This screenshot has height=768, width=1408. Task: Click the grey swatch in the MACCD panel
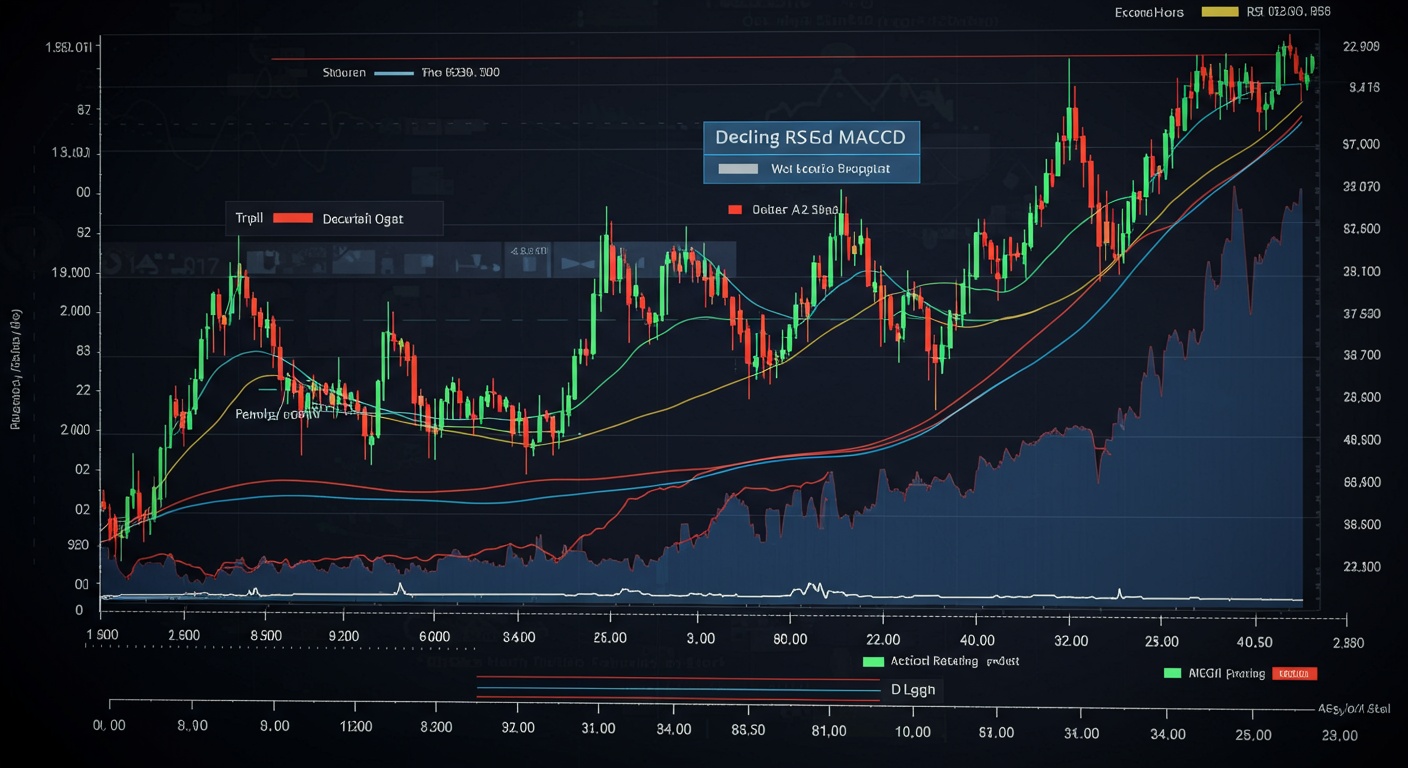[738, 169]
